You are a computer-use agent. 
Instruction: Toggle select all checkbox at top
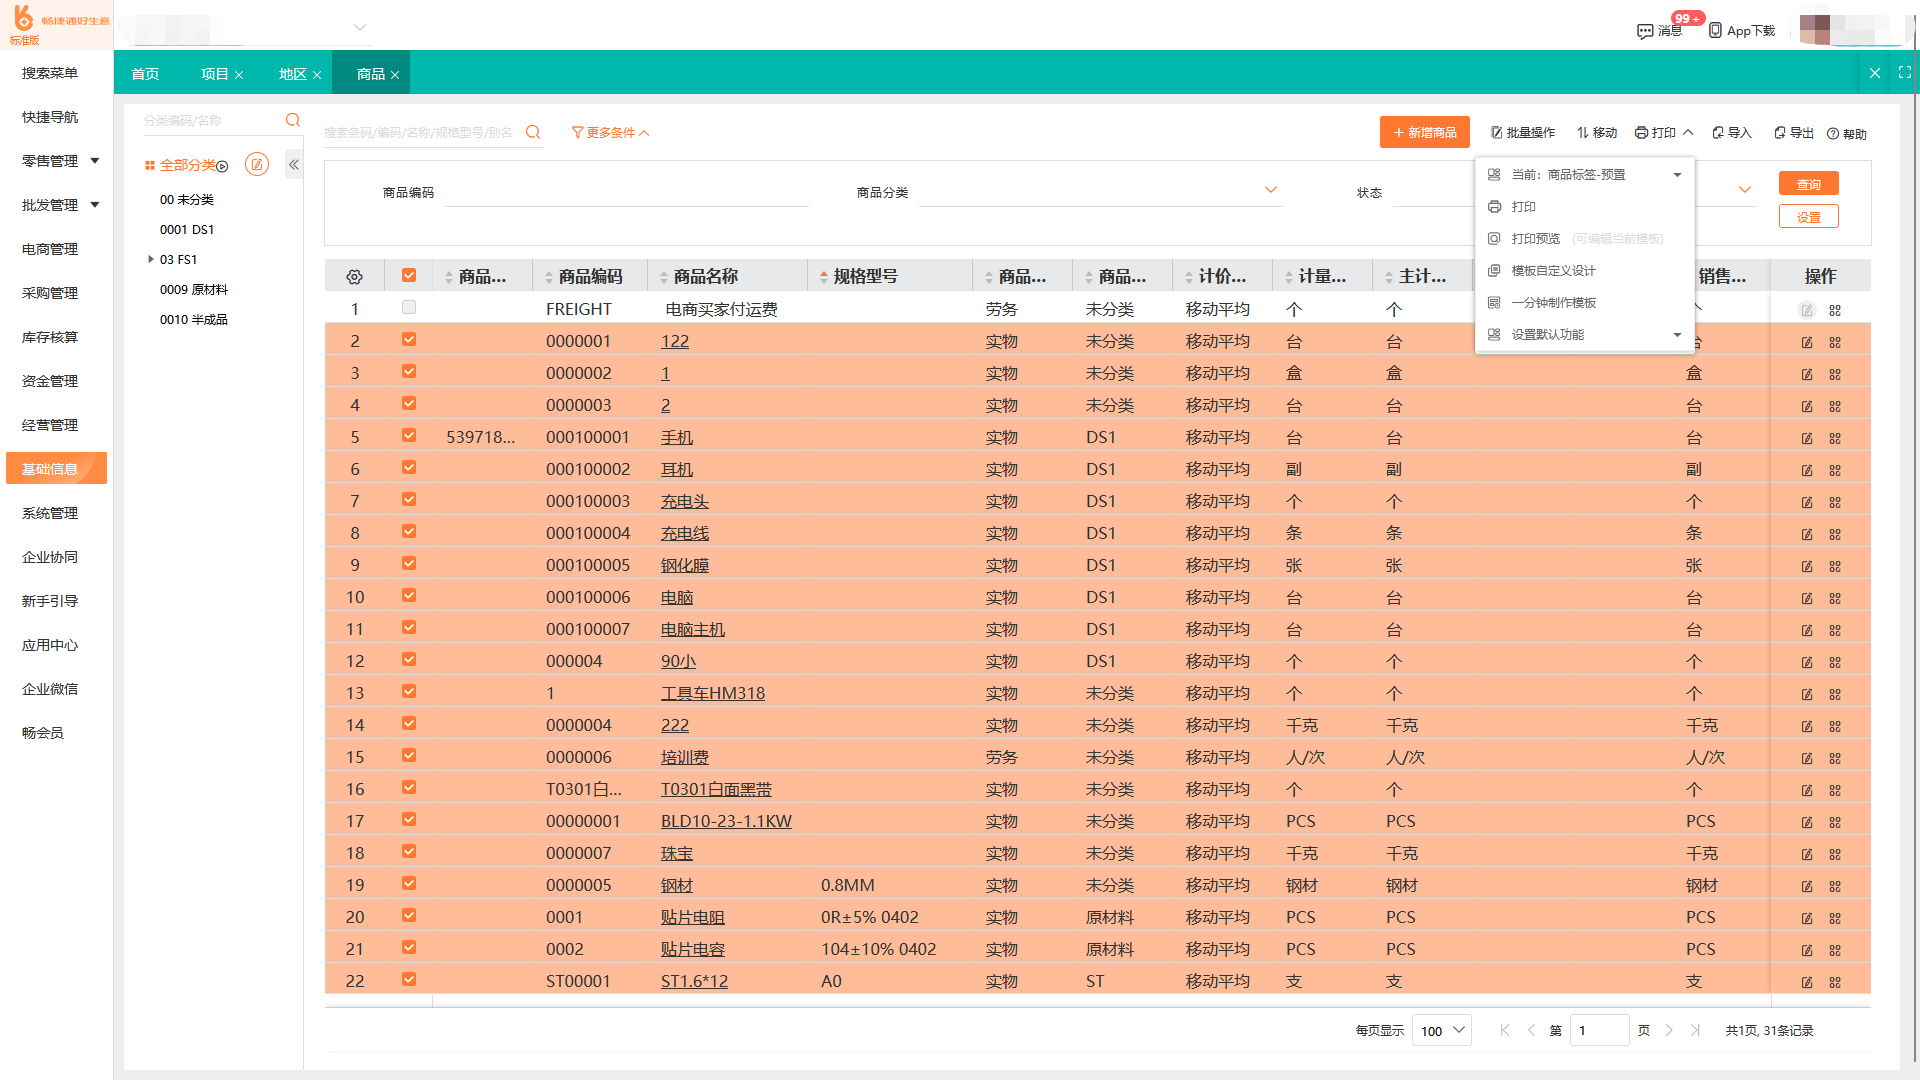point(409,276)
